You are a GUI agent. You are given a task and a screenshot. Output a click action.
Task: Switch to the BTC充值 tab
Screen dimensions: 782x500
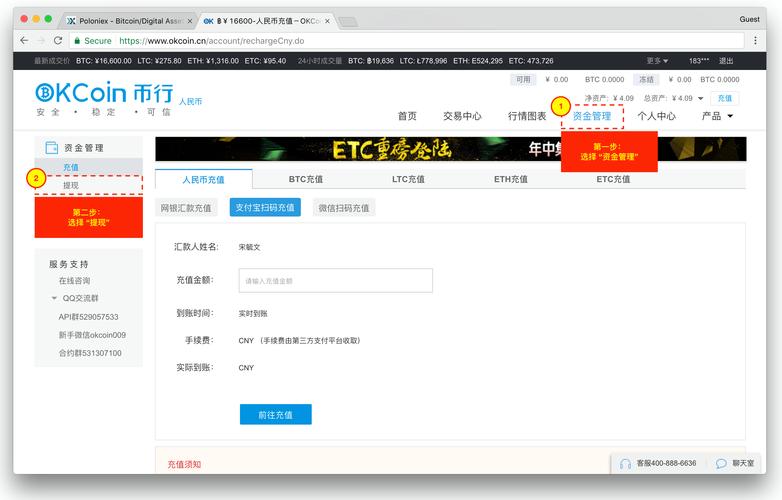pos(305,179)
